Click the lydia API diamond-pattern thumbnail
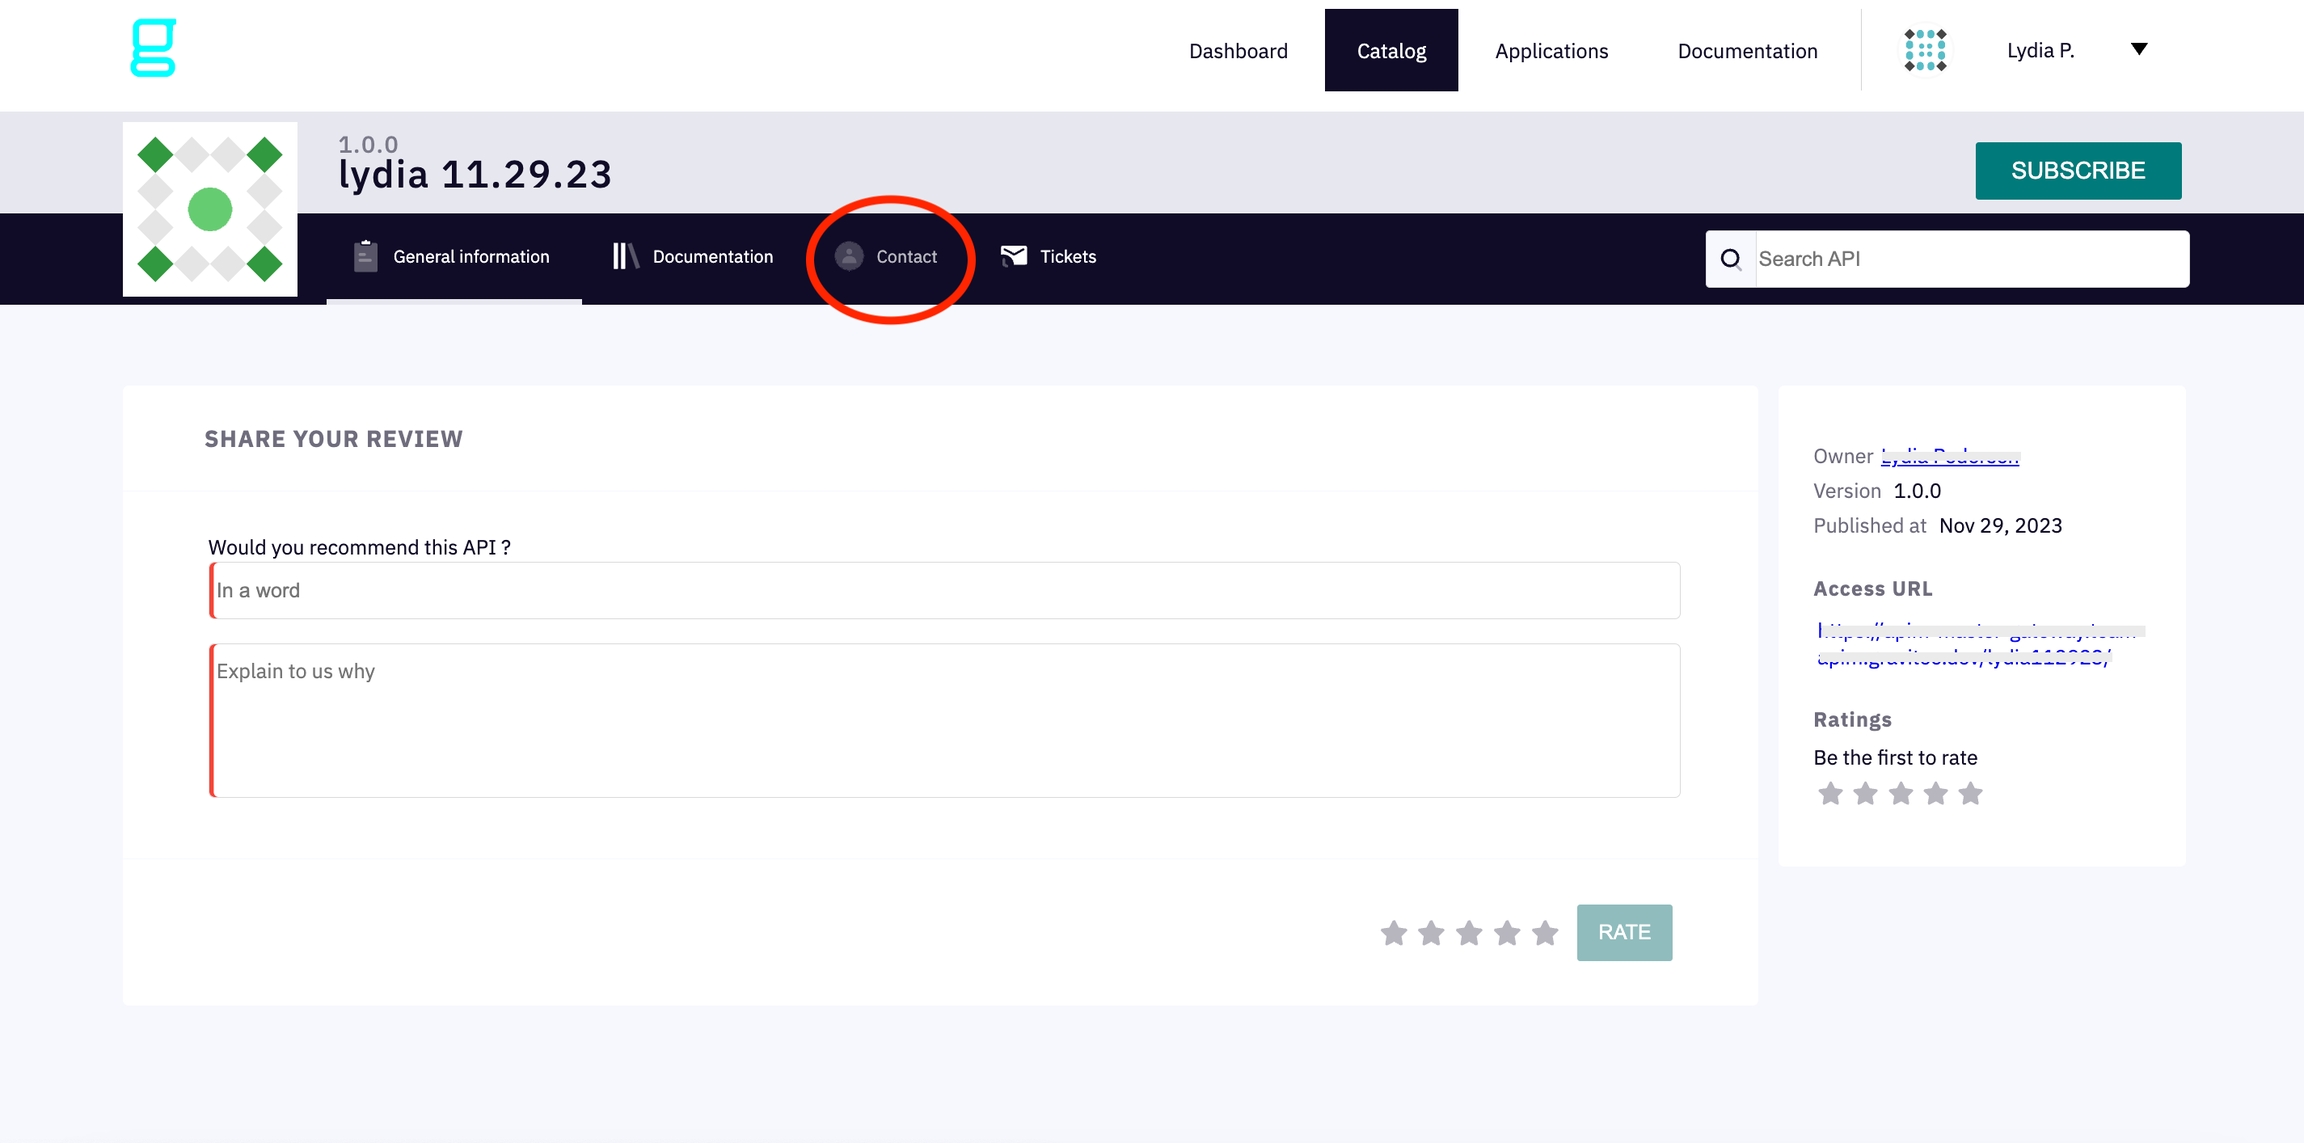Screen dimensions: 2304x1143 [x=210, y=209]
